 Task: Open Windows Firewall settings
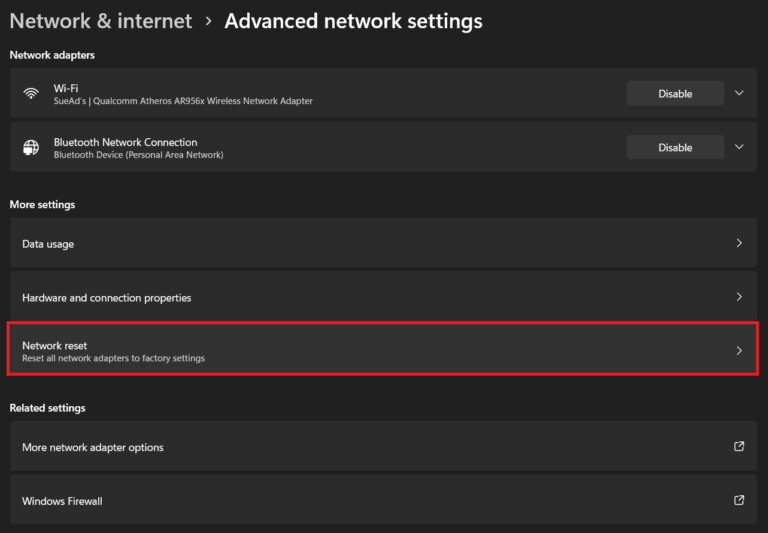(62, 501)
